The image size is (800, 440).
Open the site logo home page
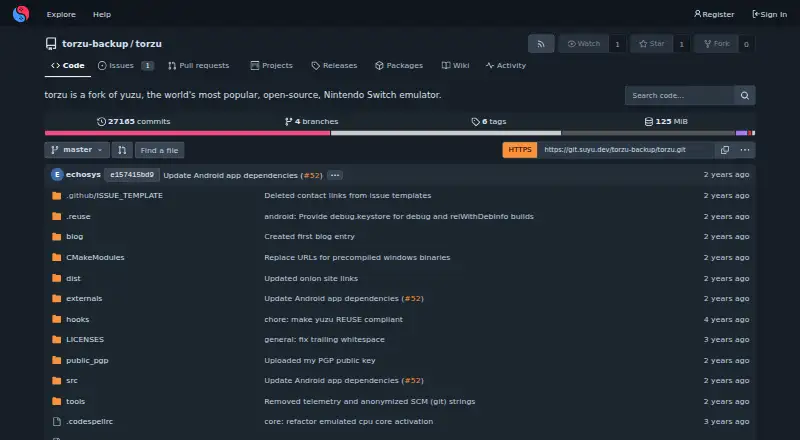click(x=21, y=14)
